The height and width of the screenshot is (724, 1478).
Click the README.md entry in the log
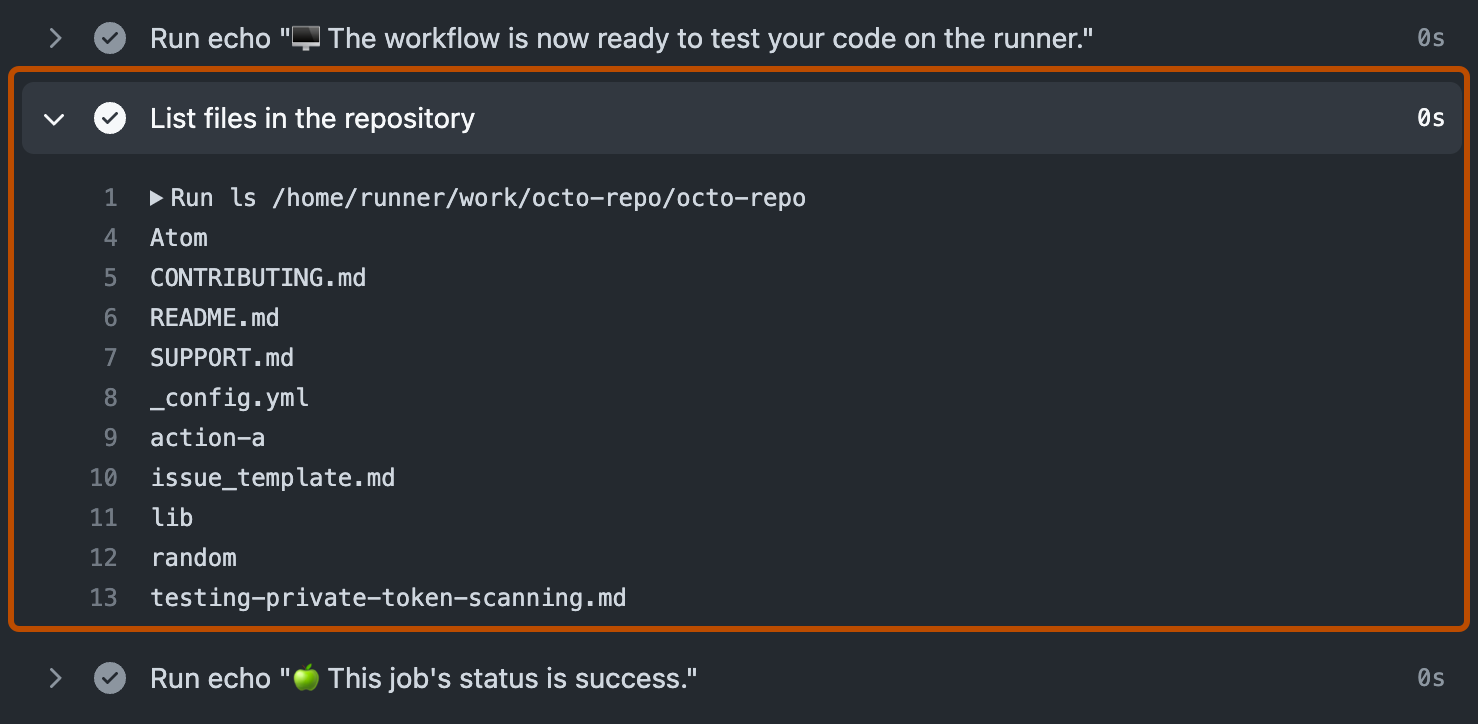[215, 317]
